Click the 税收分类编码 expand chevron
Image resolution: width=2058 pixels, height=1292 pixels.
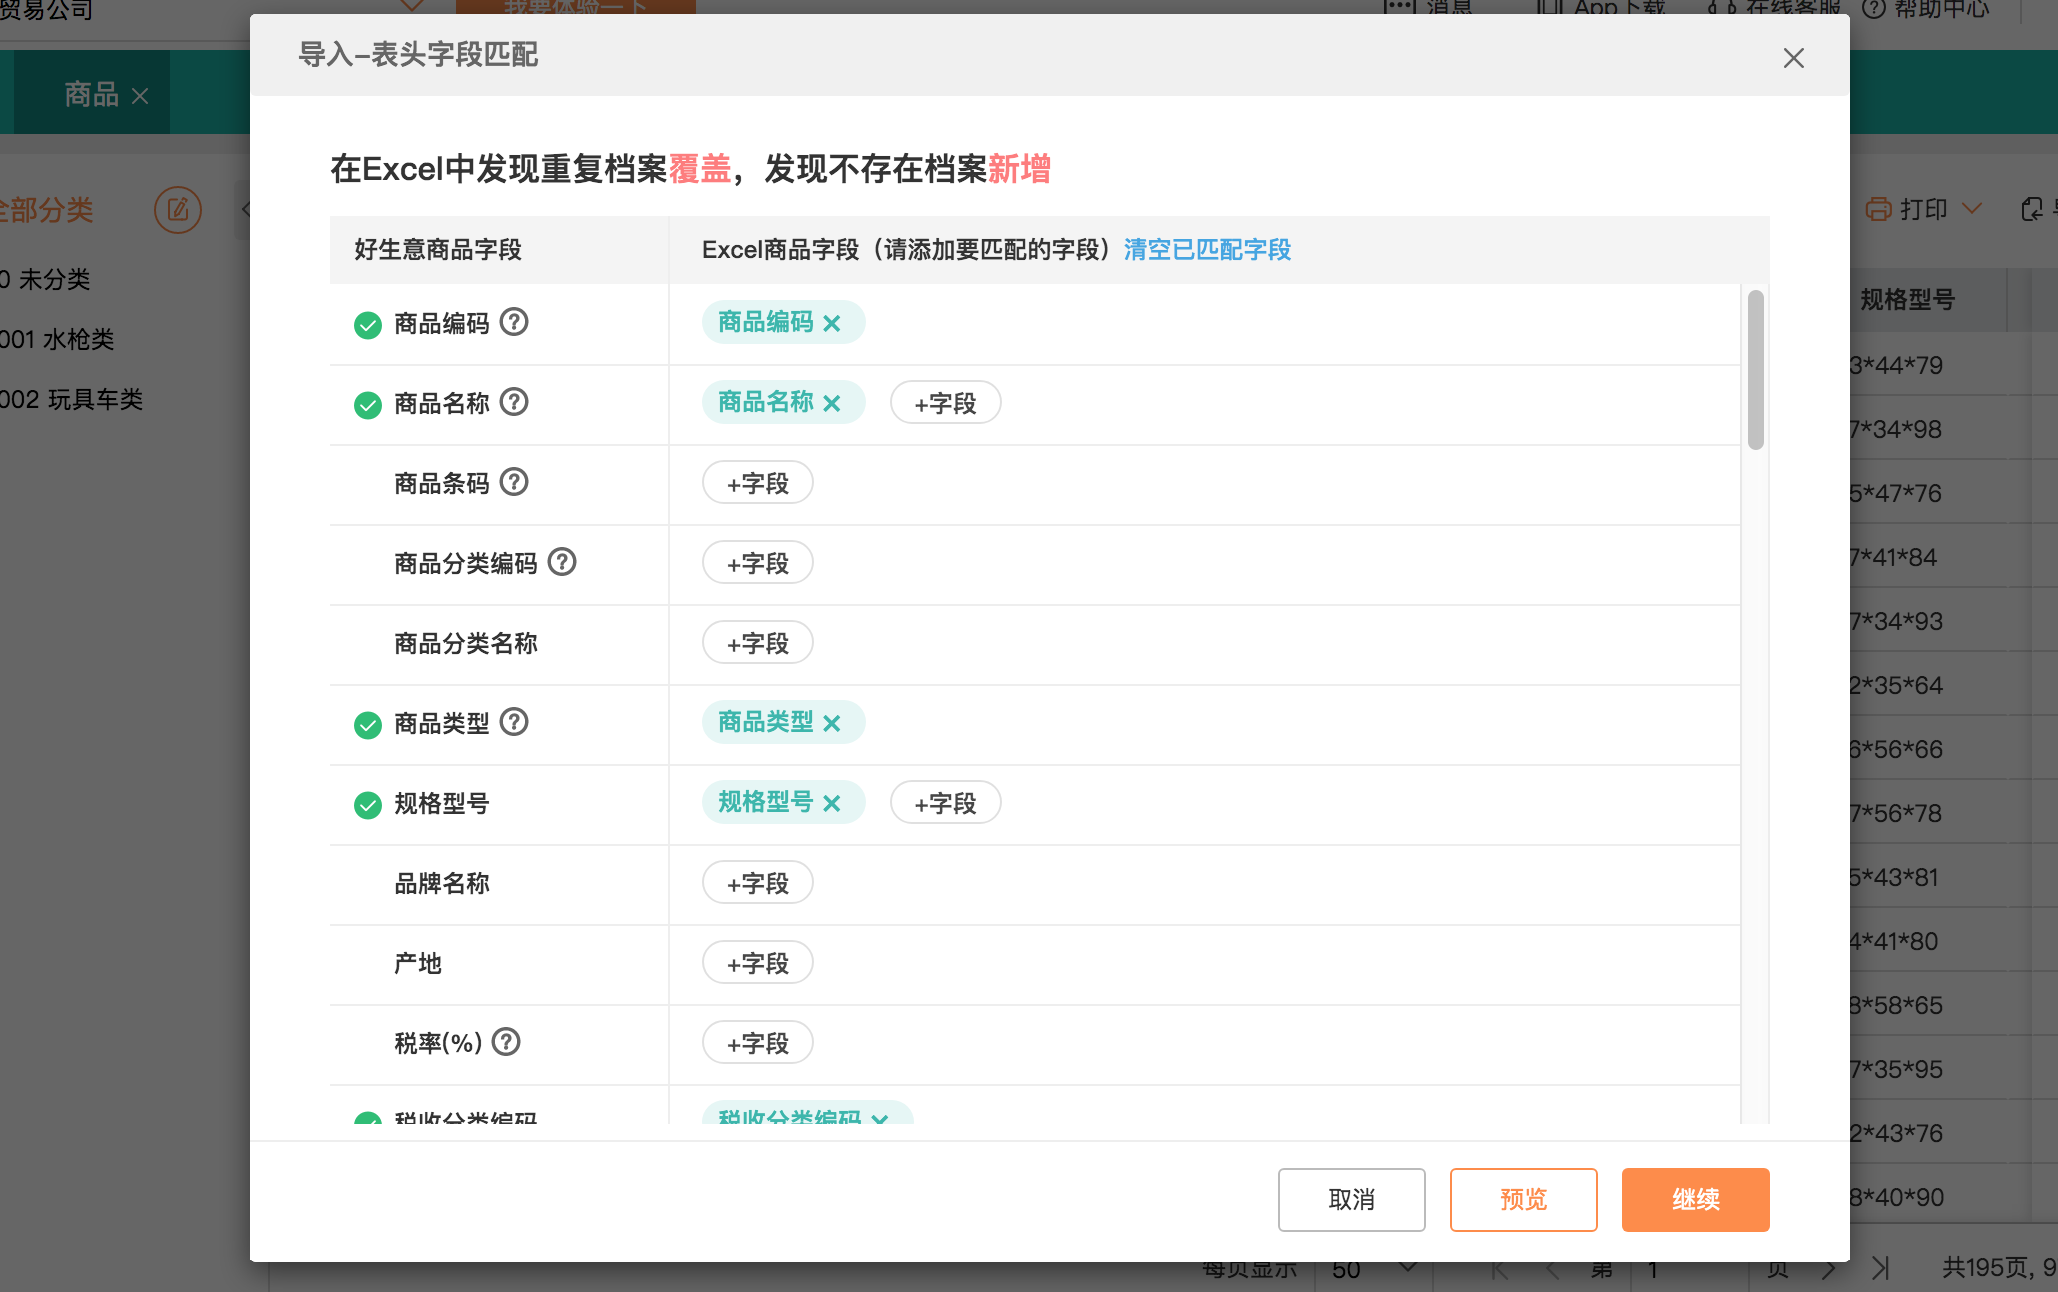point(881,1116)
